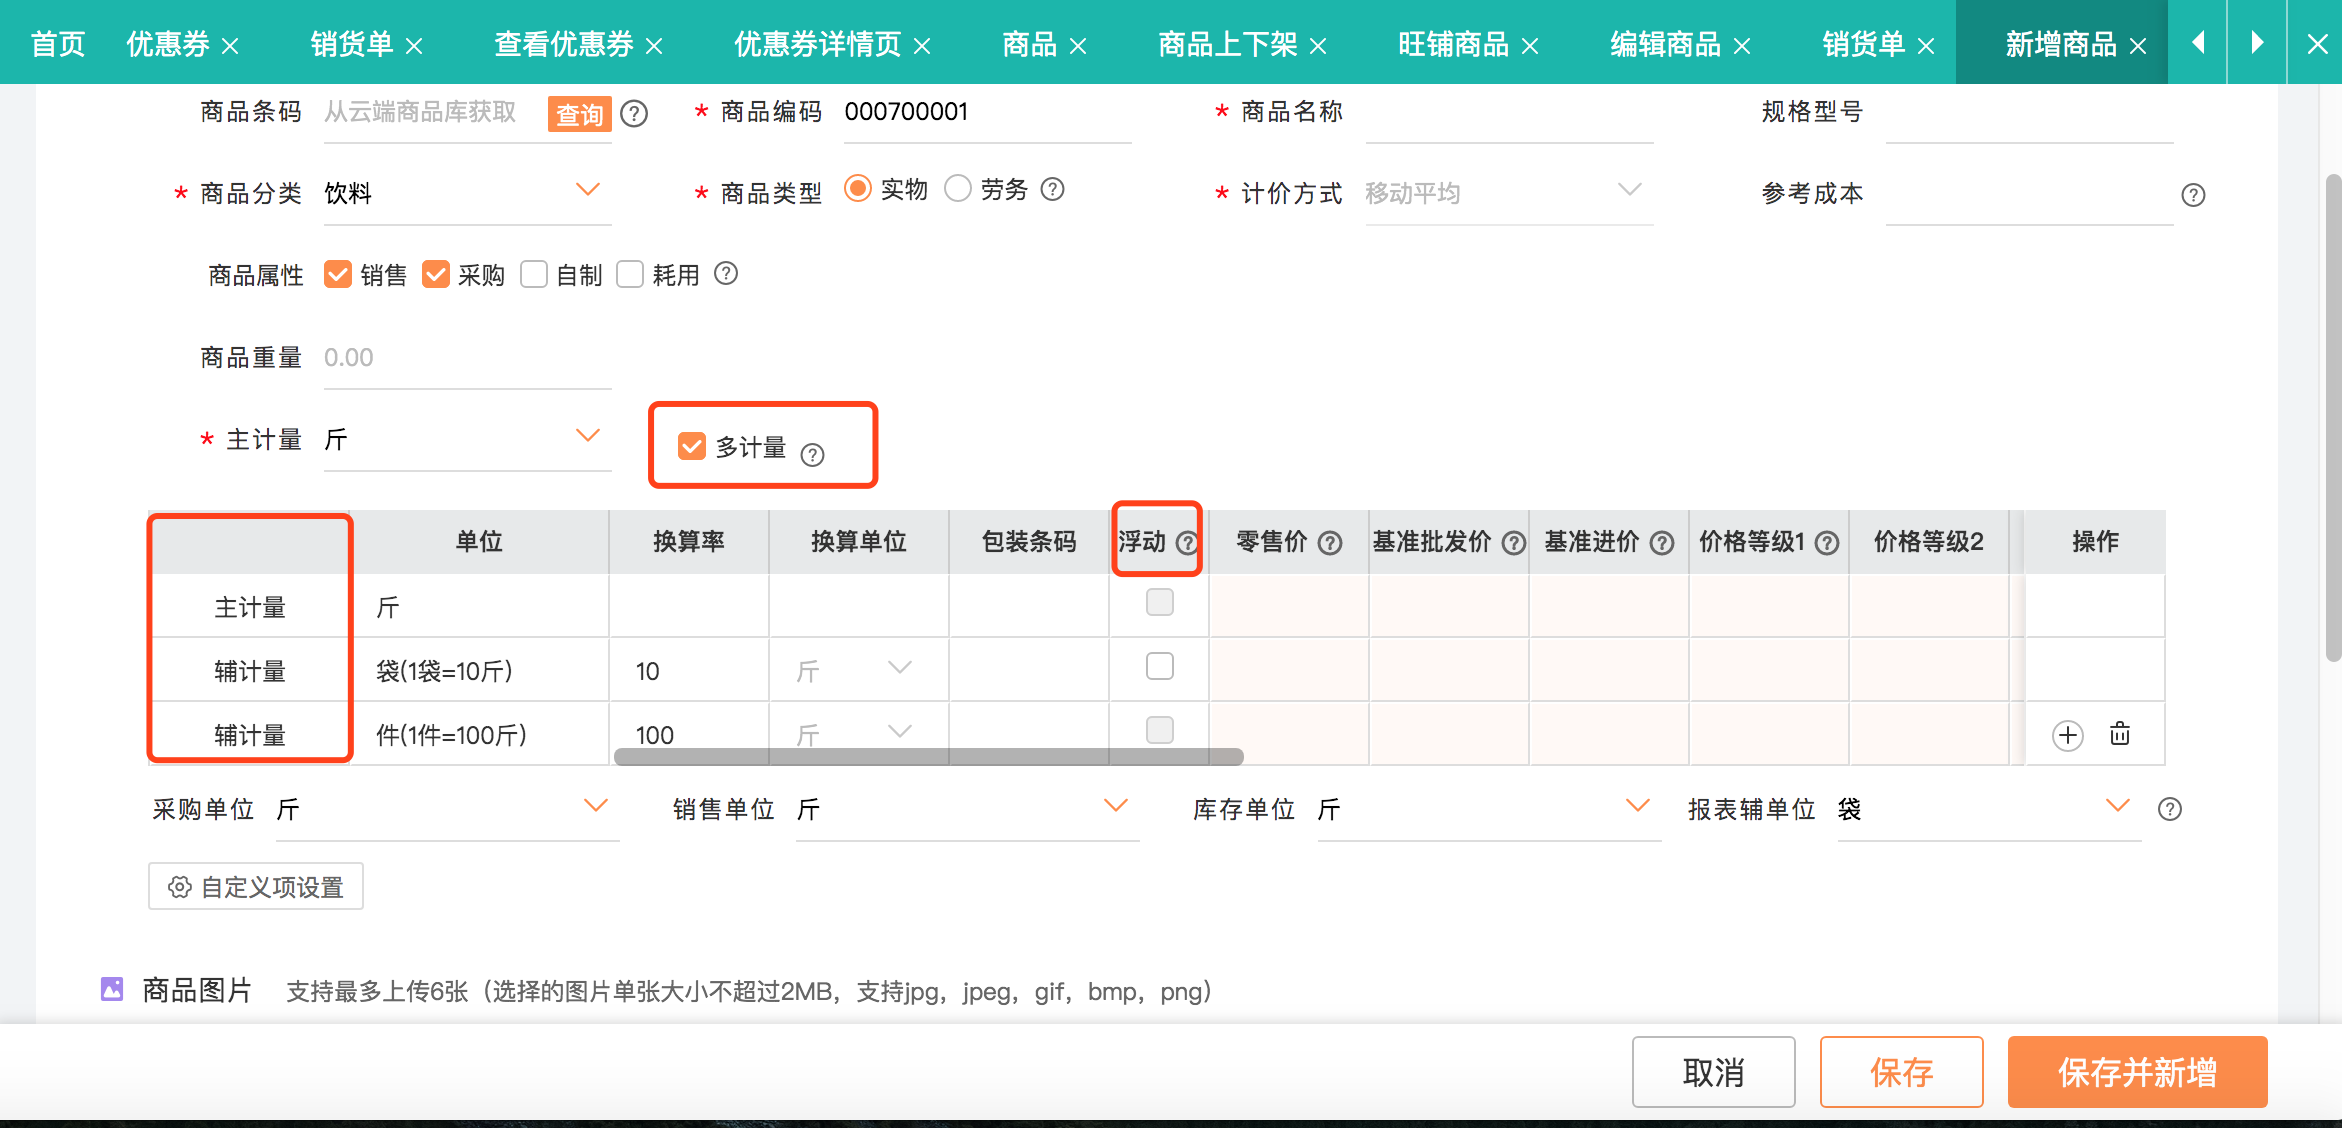The width and height of the screenshot is (2342, 1128).
Task: Click the help icon next to 浮动
Action: click(1189, 541)
